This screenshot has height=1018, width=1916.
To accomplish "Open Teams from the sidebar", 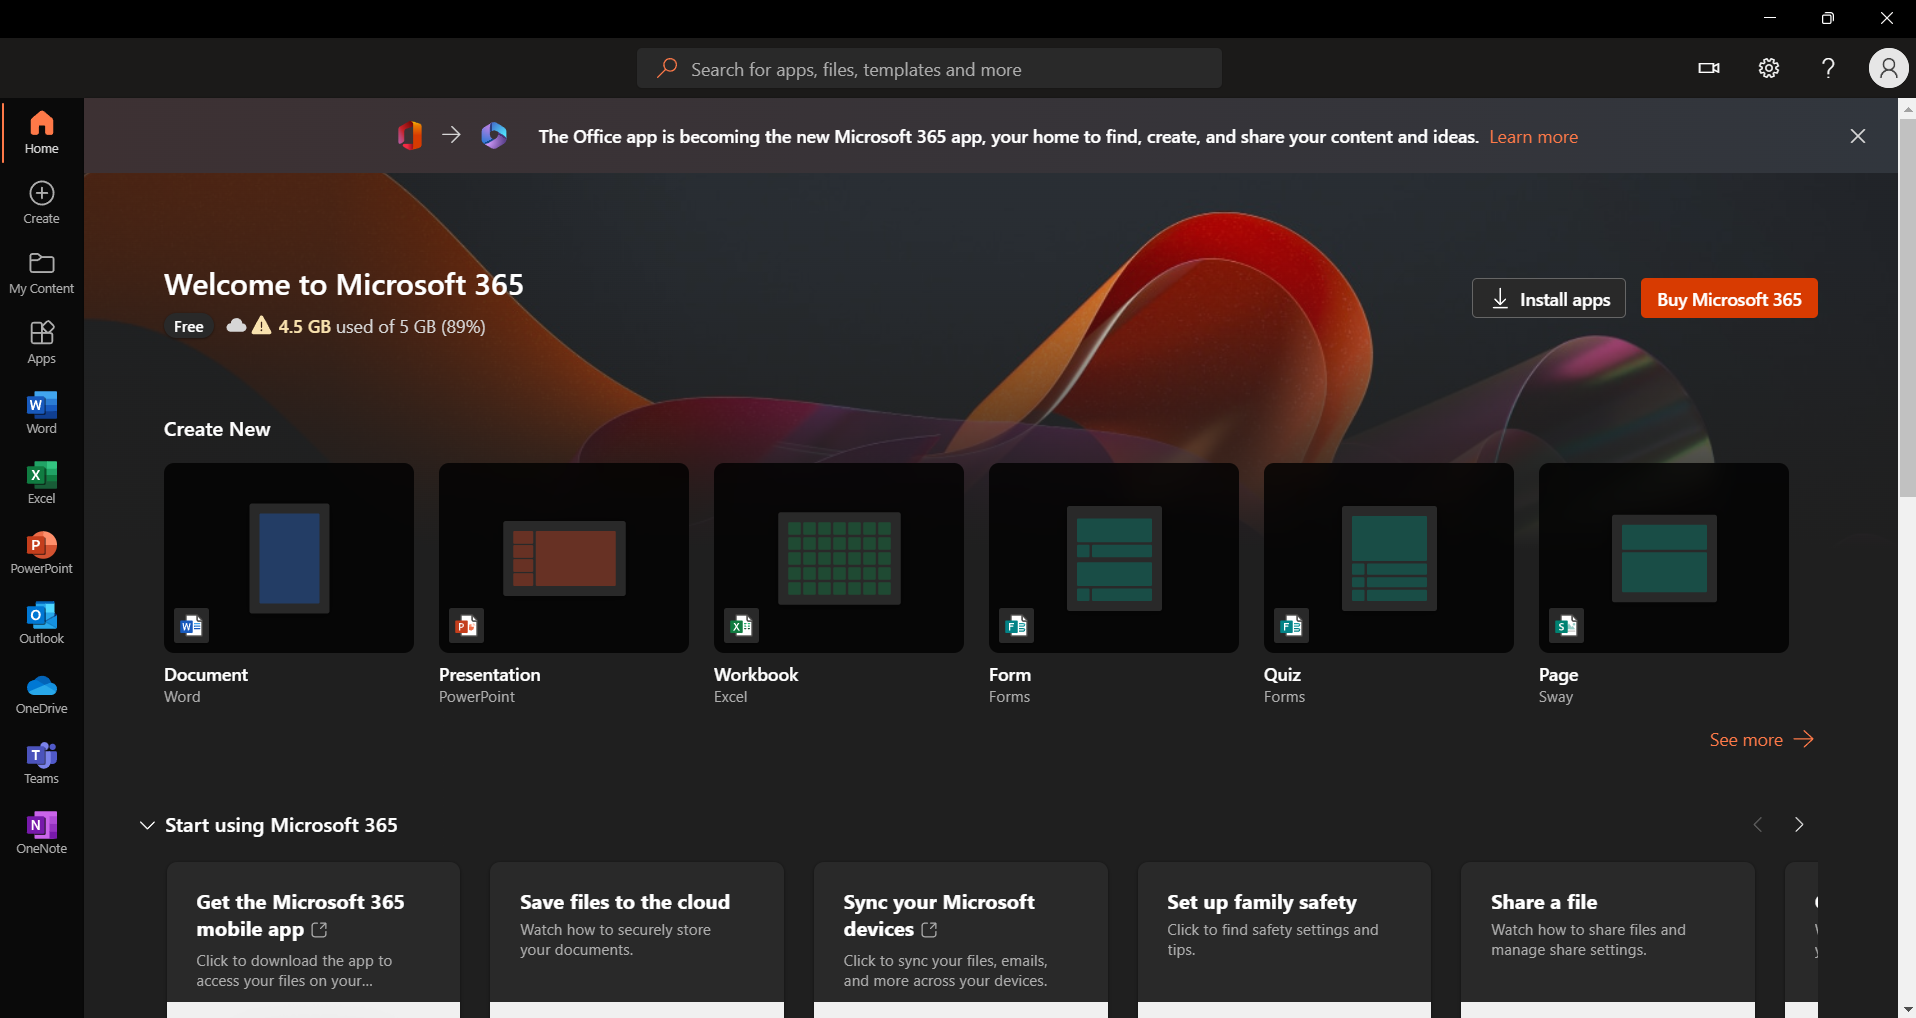I will (41, 761).
